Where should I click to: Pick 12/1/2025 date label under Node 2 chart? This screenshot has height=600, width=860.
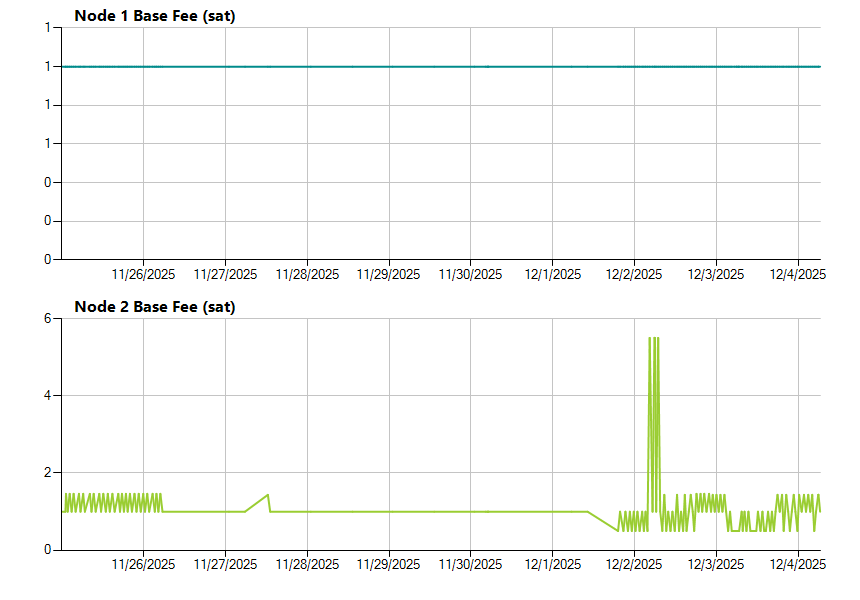coord(552,564)
